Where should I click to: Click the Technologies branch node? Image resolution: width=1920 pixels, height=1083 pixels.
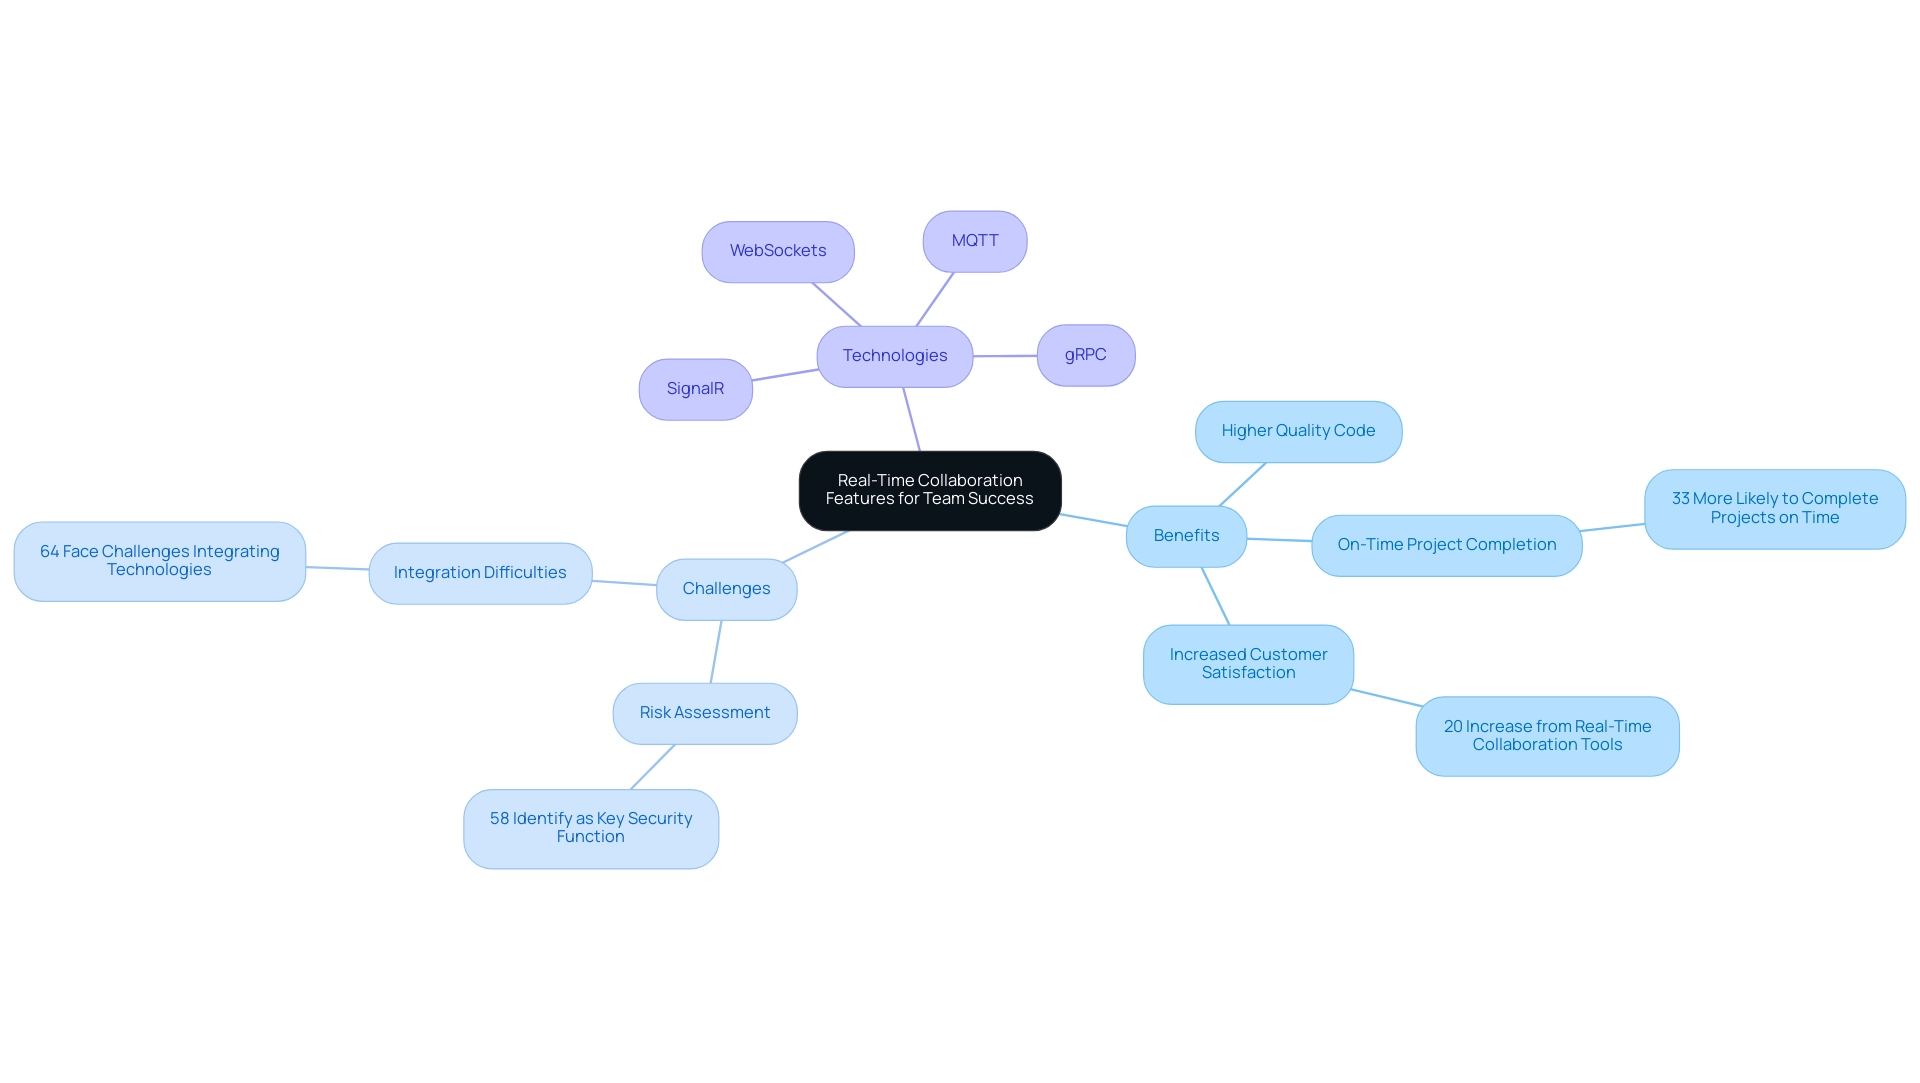(893, 355)
